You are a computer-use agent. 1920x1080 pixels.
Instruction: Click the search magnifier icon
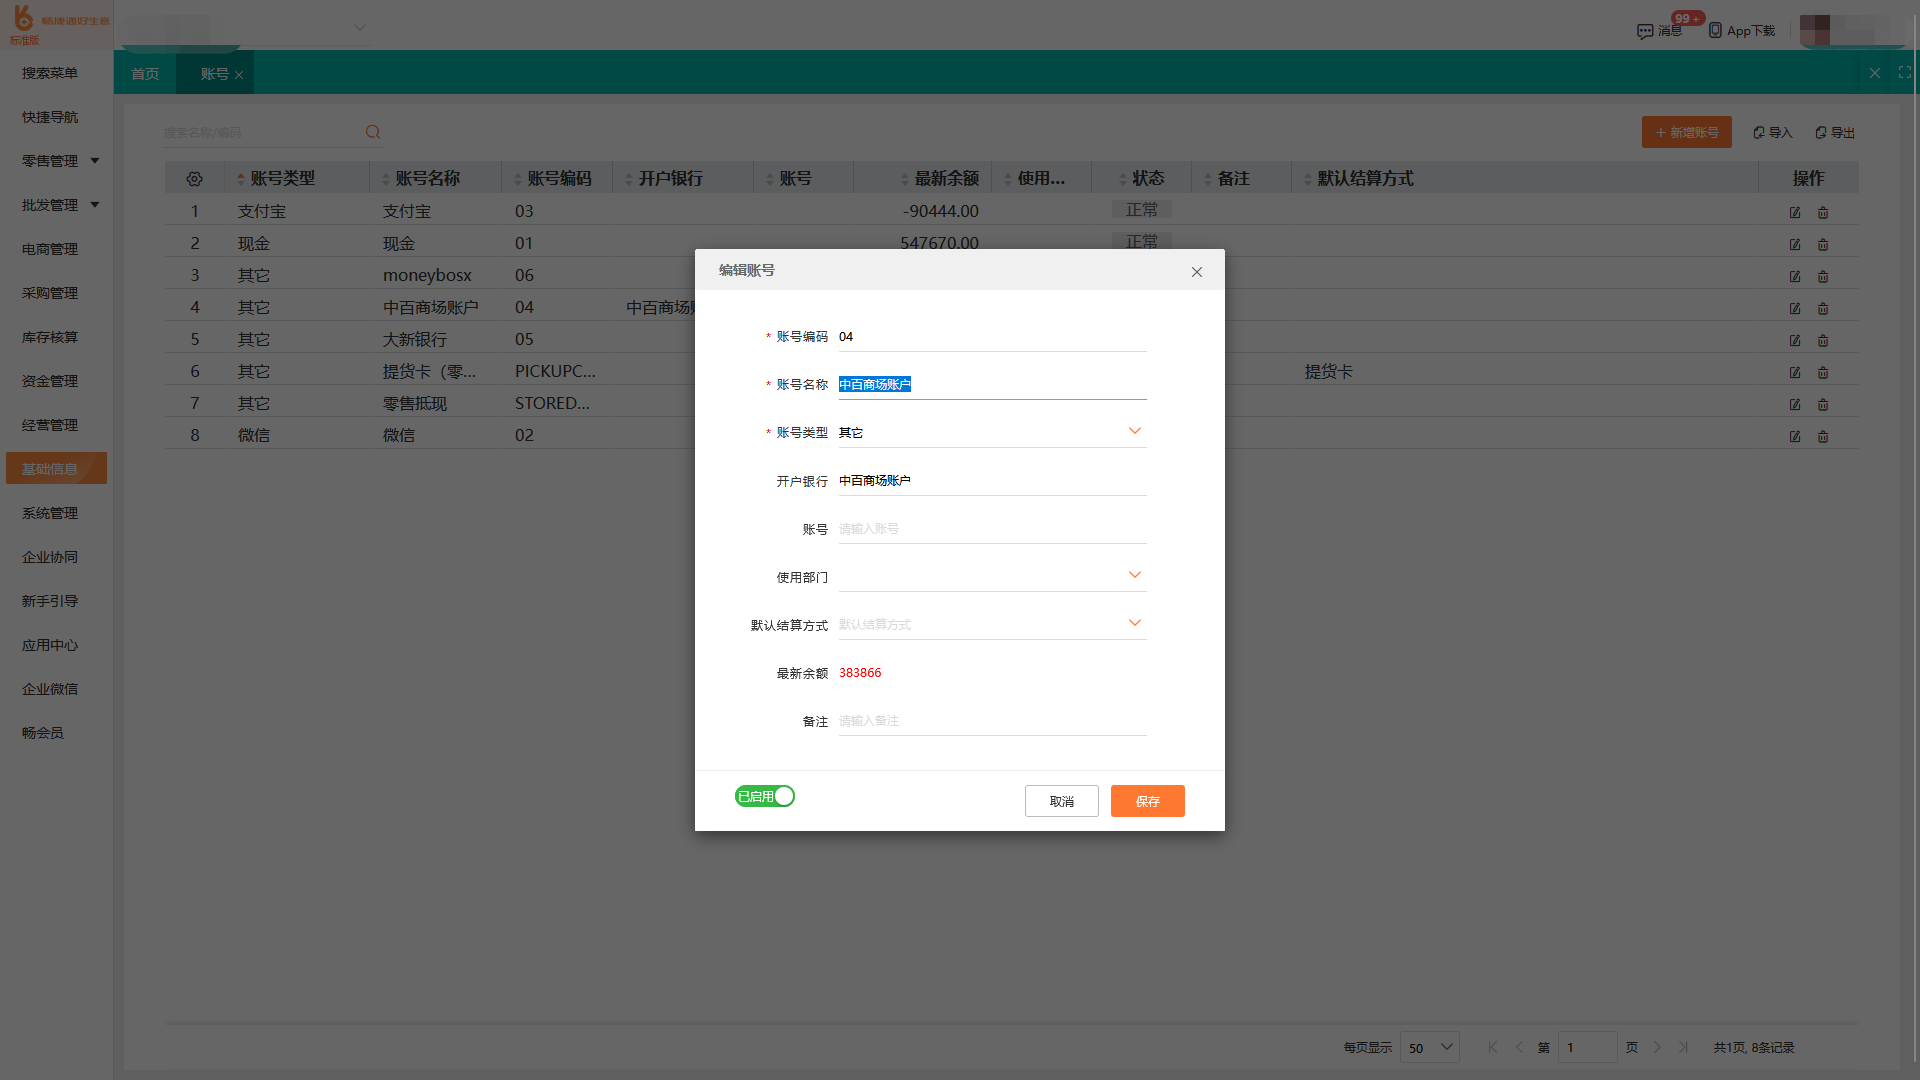[x=373, y=132]
